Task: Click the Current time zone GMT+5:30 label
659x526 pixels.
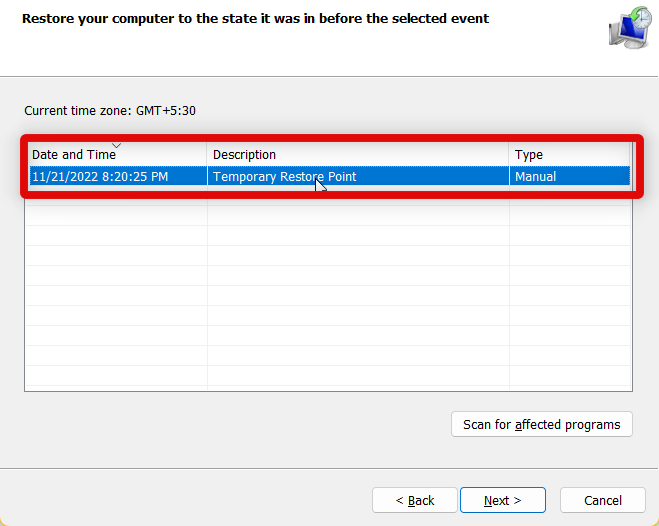Action: 110,111
